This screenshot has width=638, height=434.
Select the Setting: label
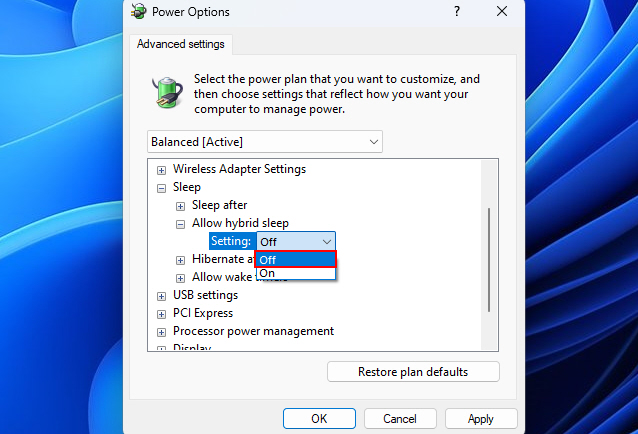231,241
